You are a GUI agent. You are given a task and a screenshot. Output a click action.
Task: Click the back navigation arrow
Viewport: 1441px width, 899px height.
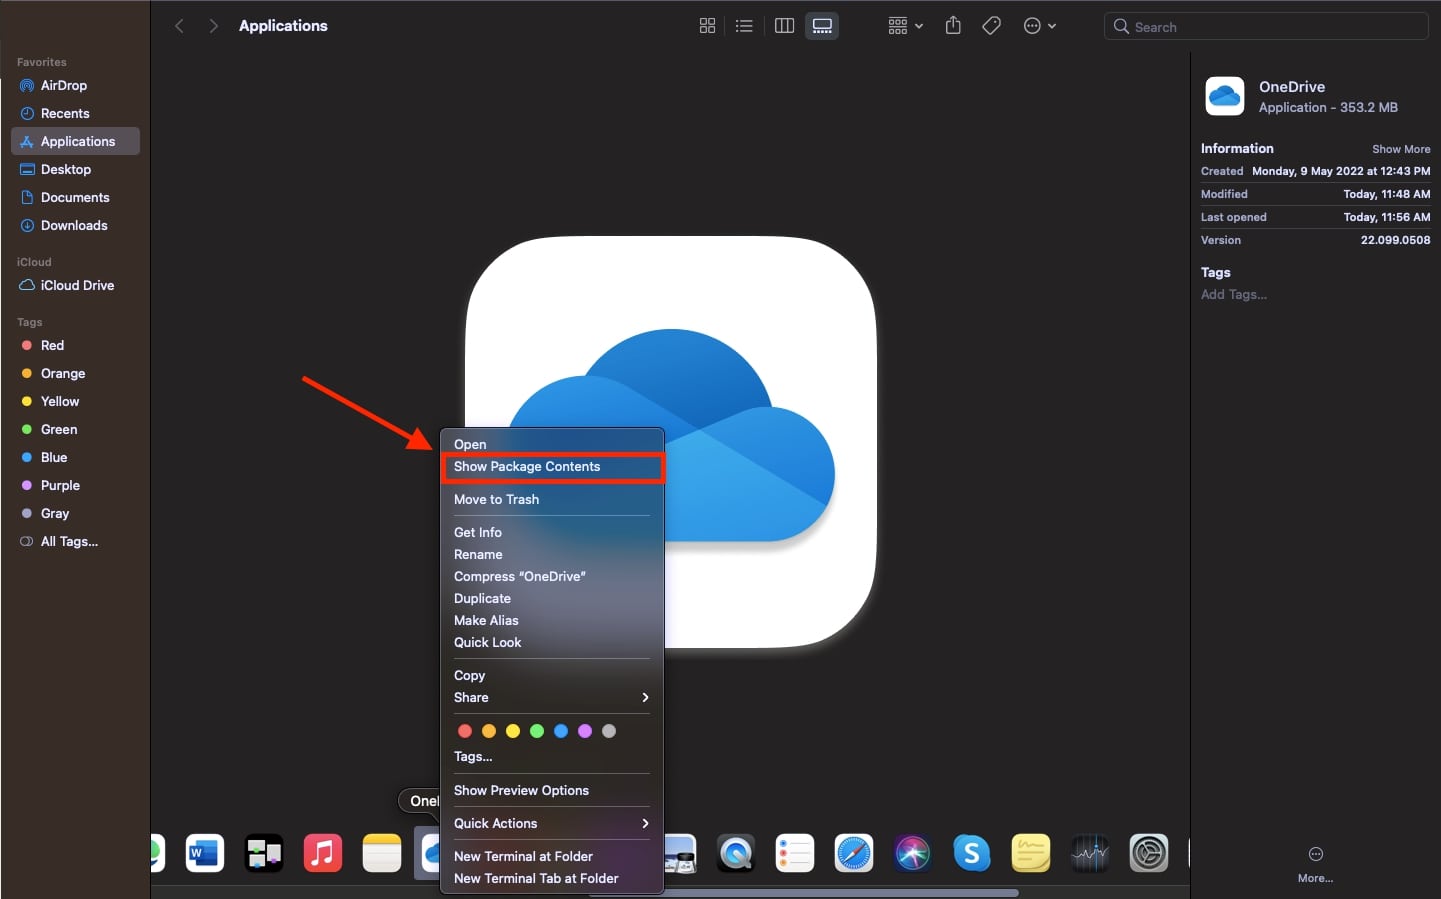tap(179, 26)
